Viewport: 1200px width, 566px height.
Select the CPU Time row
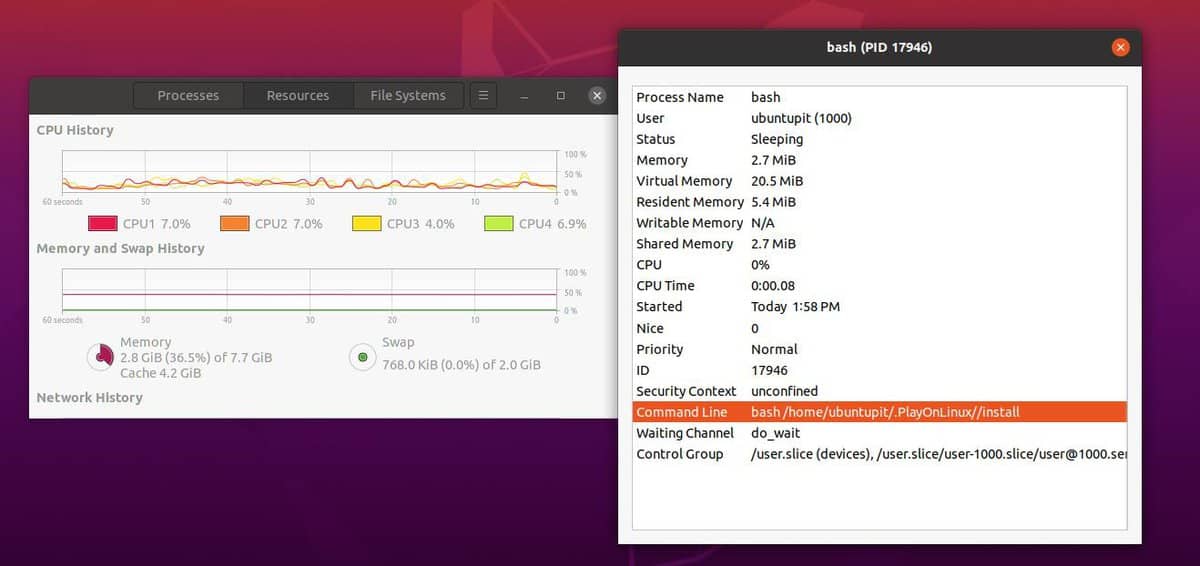880,286
